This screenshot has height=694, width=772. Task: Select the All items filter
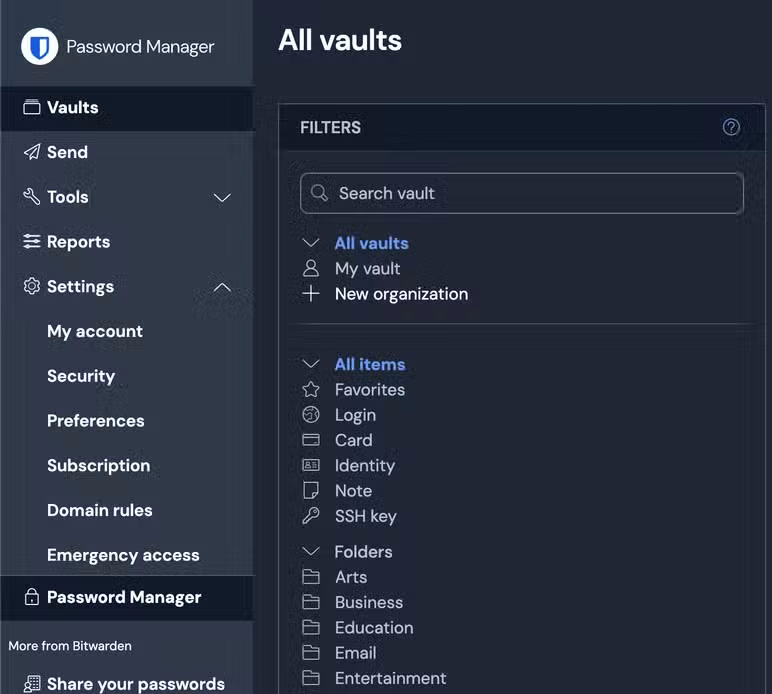pyautogui.click(x=370, y=364)
